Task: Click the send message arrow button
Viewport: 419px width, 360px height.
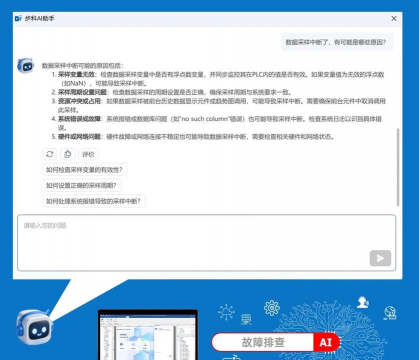Action: (x=380, y=258)
